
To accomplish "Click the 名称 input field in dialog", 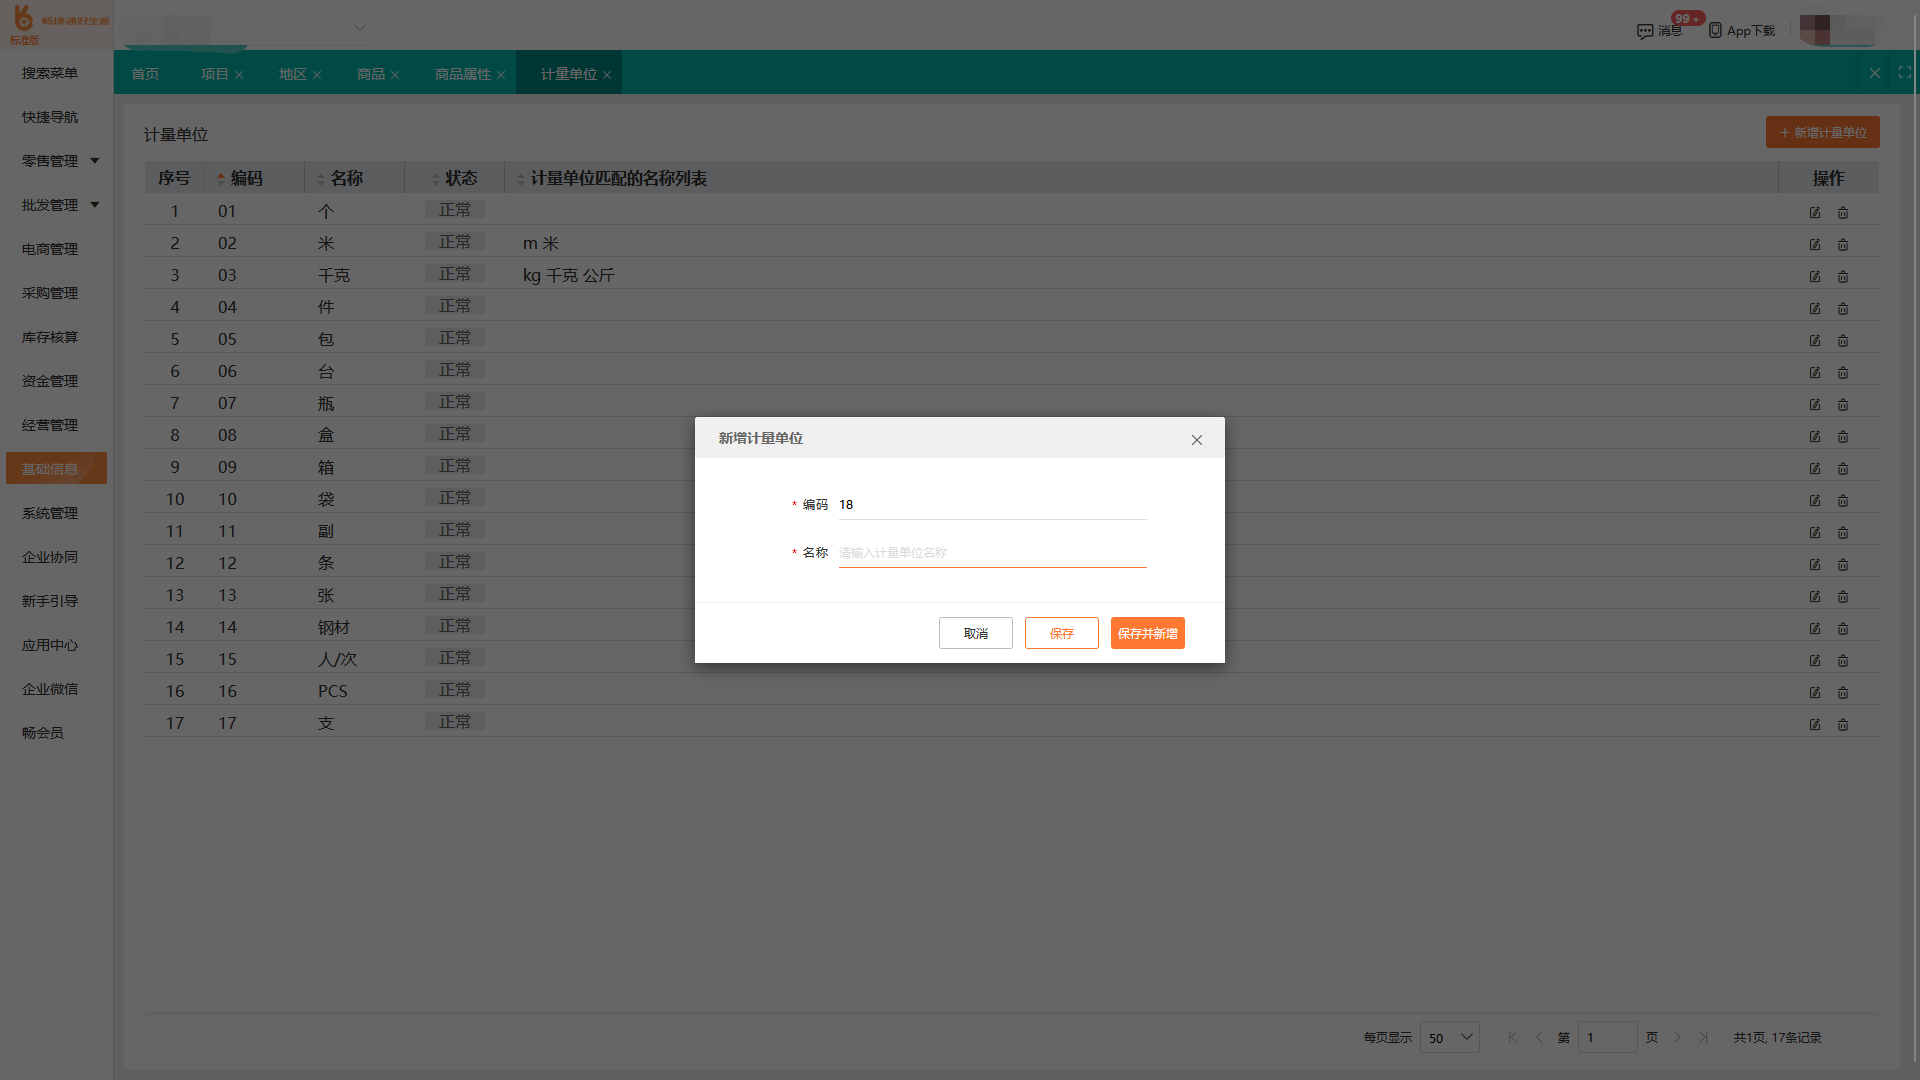I will [990, 553].
